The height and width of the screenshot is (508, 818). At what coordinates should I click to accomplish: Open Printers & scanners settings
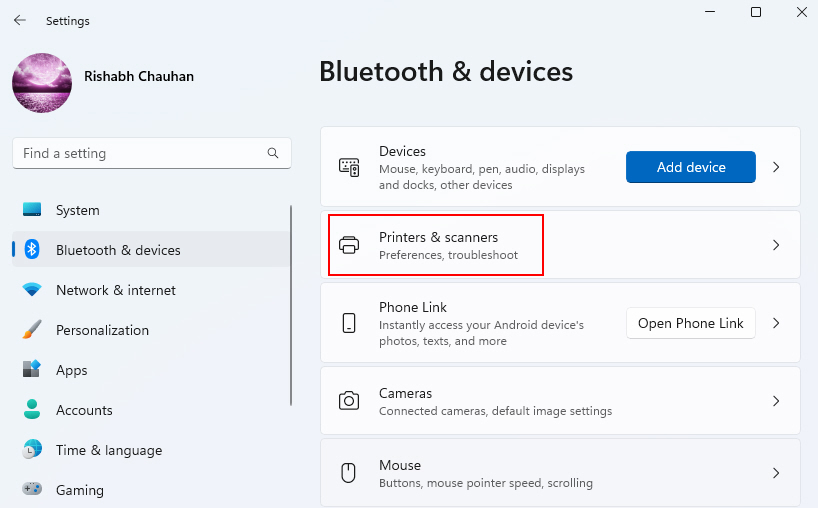(438, 245)
